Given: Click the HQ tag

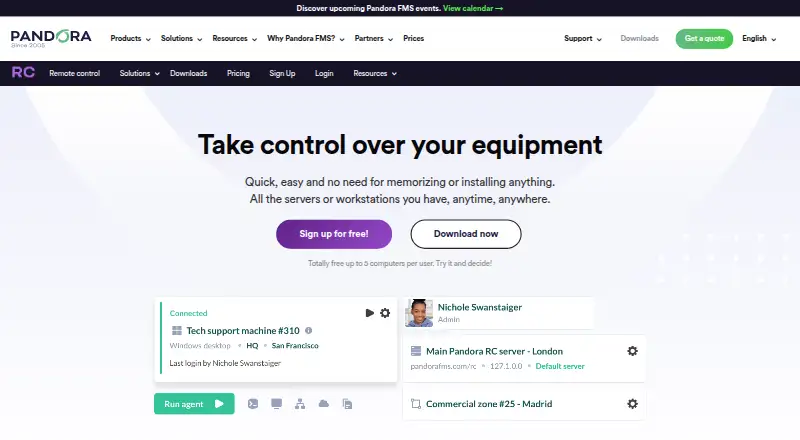Looking at the screenshot, I should pos(252,346).
